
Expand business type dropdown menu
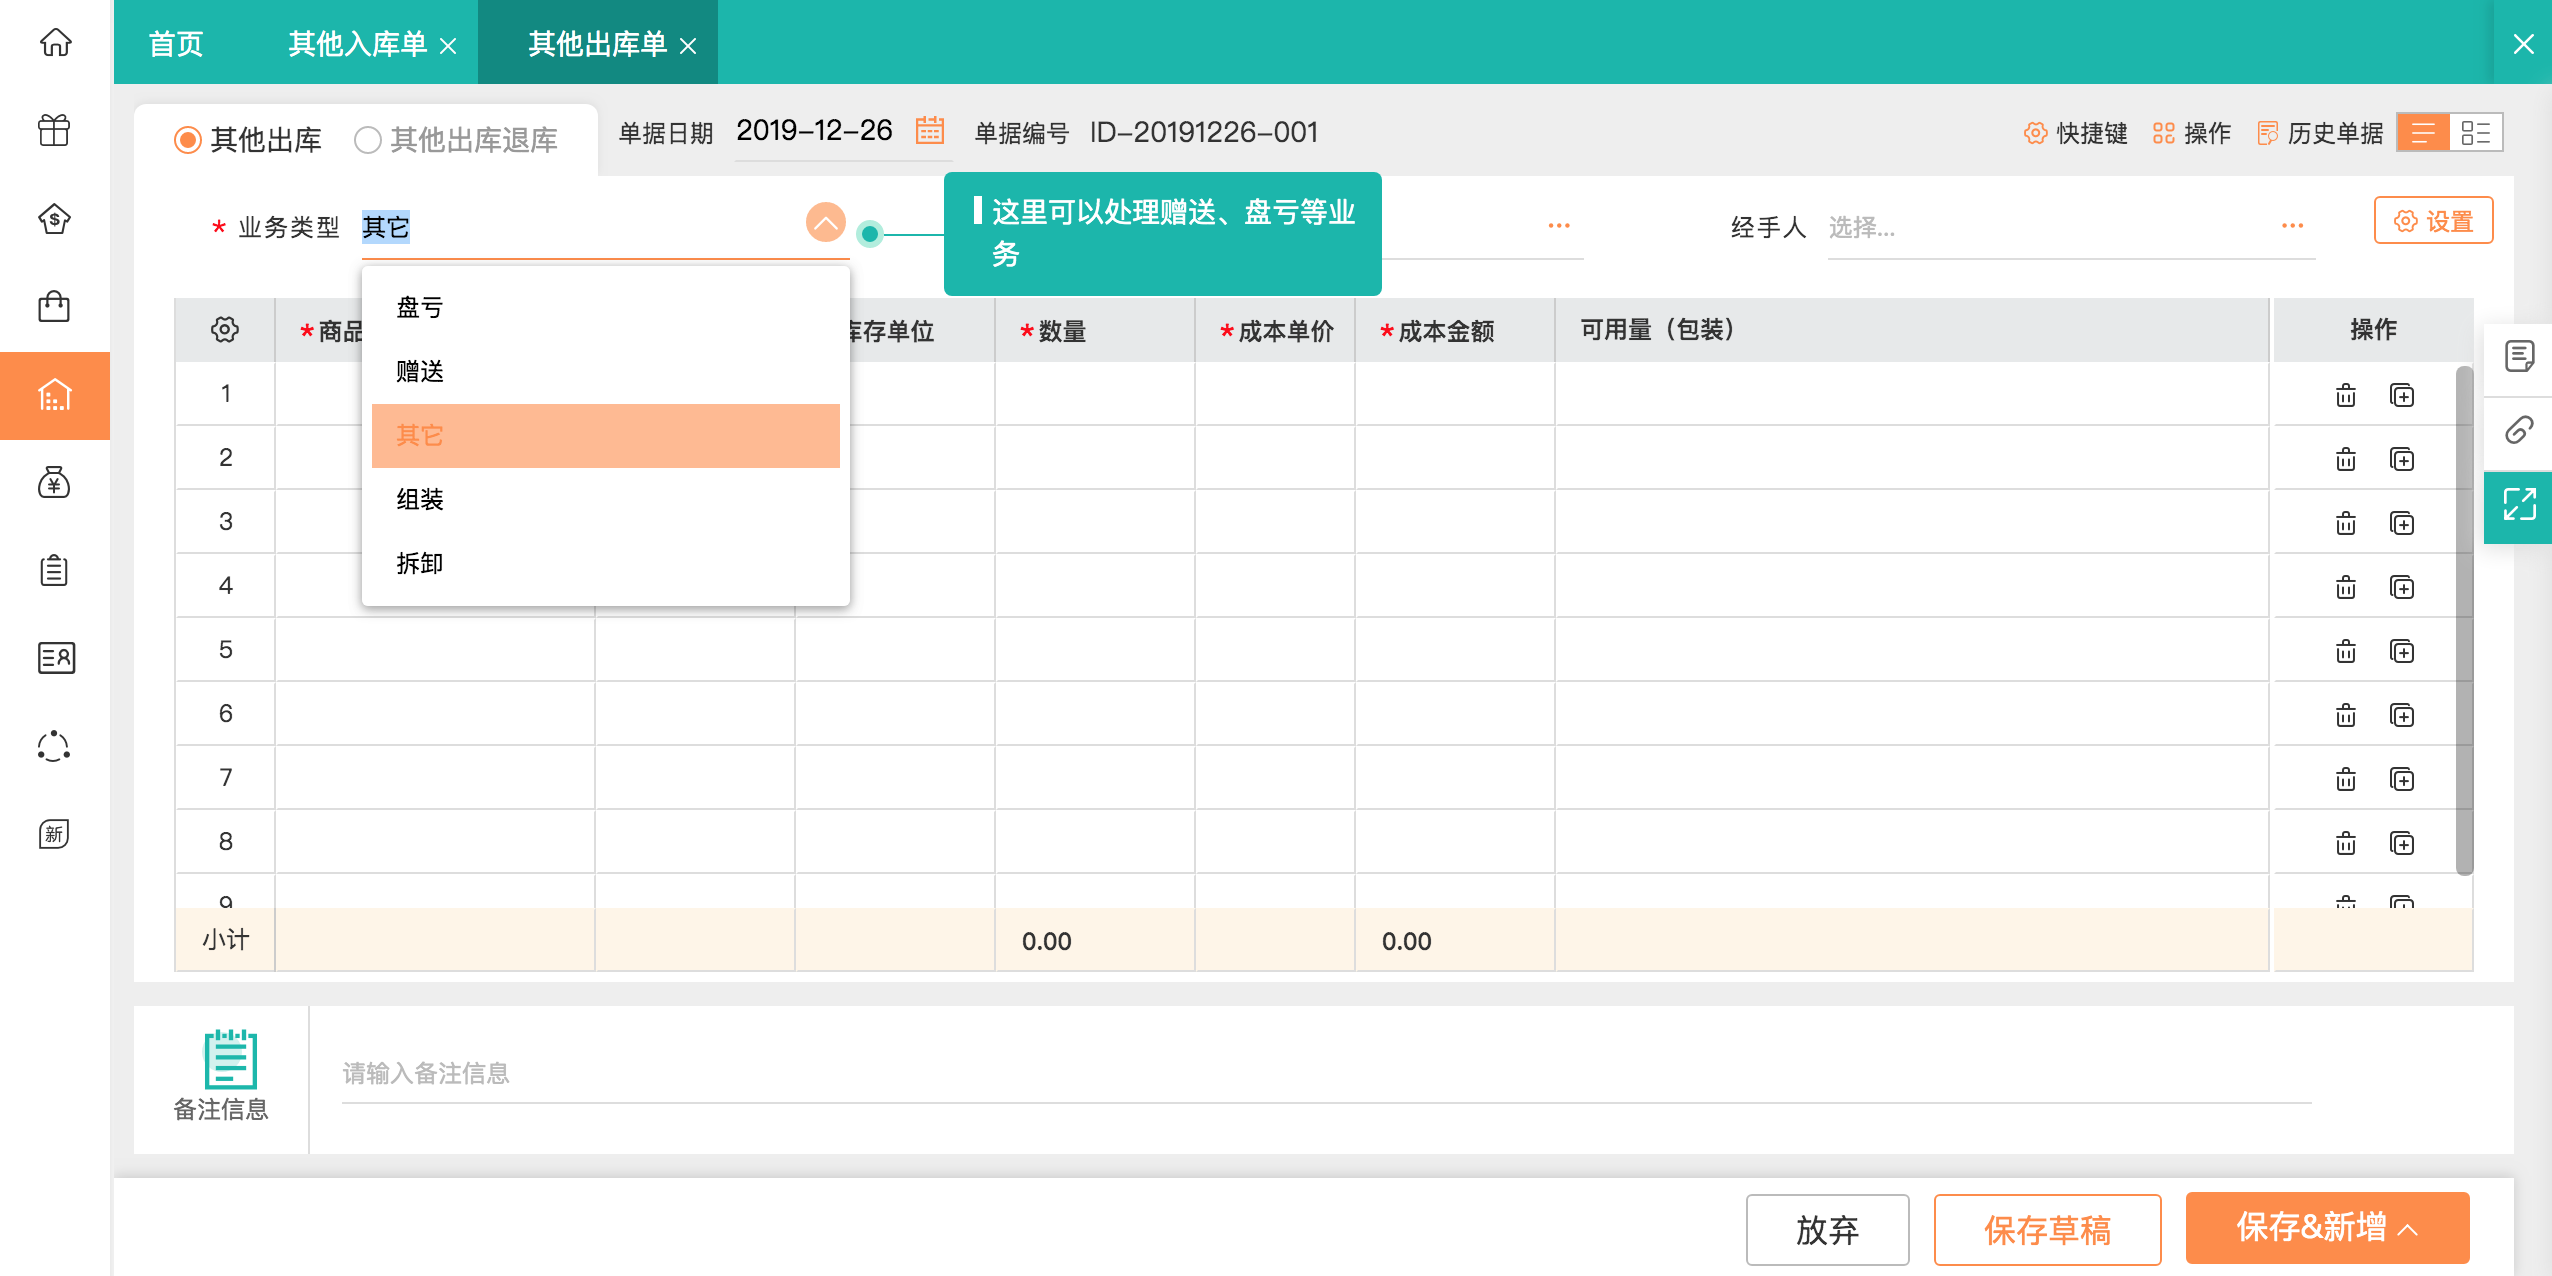tap(828, 226)
